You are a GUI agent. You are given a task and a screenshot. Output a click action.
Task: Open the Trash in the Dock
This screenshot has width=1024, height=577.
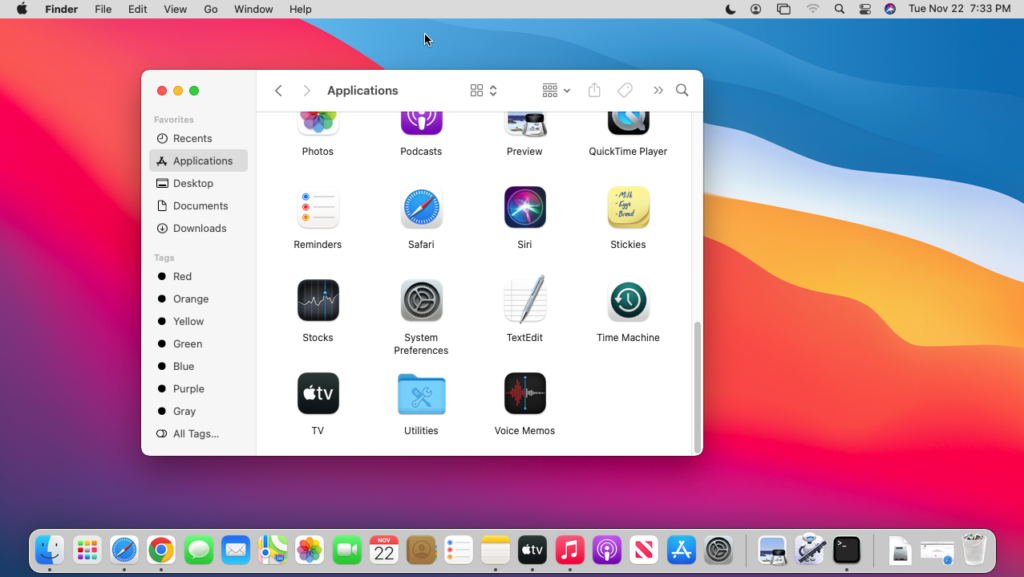point(974,549)
